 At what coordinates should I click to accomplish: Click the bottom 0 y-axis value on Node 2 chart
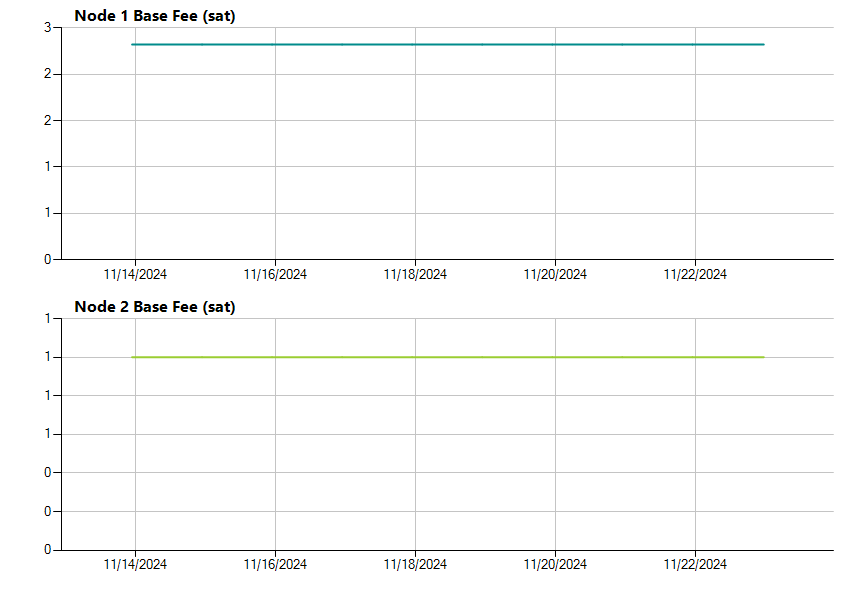click(x=47, y=550)
